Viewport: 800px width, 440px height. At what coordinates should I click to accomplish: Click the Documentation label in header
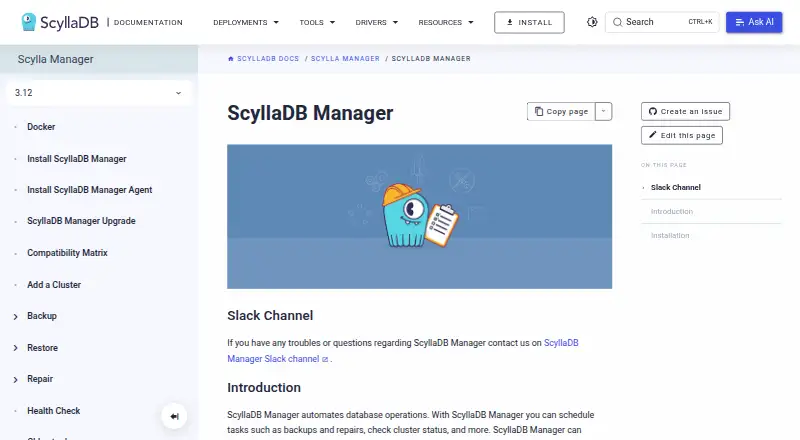[x=148, y=22]
